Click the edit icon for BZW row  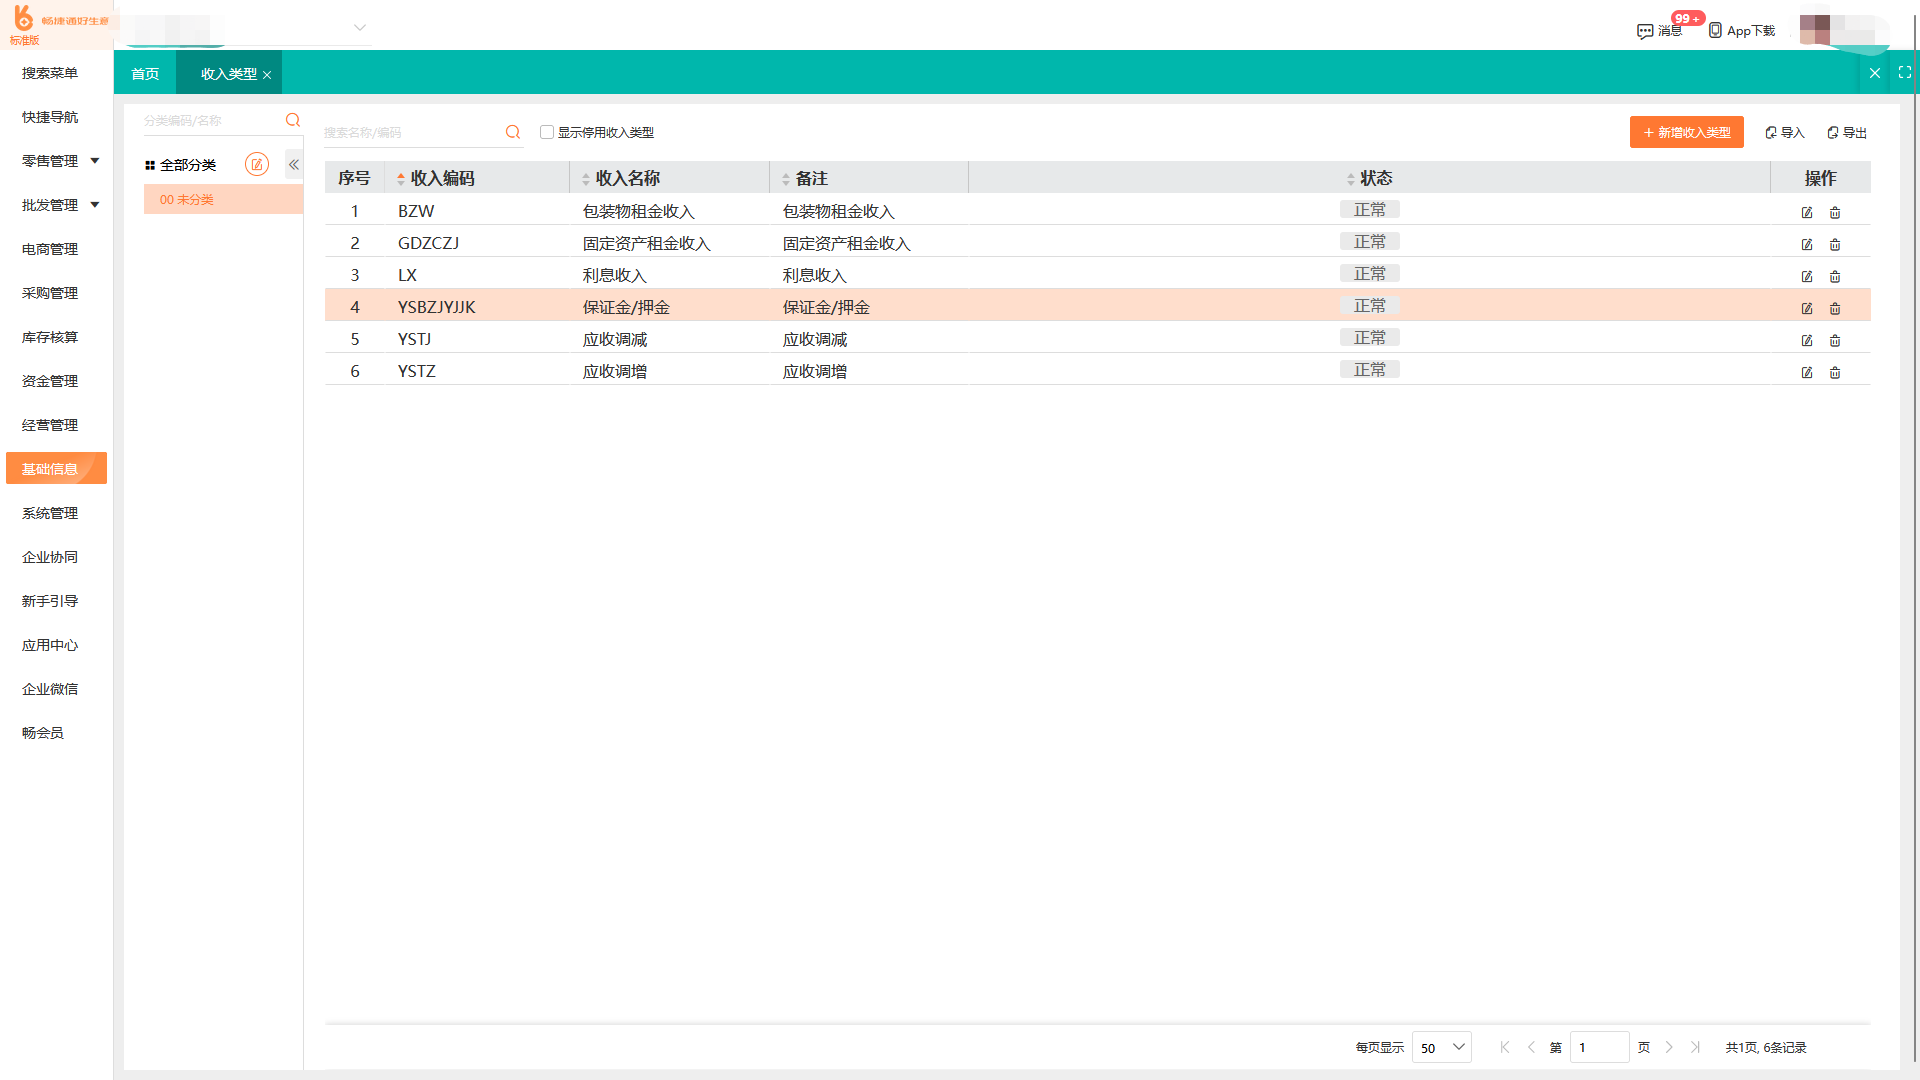[1807, 210]
